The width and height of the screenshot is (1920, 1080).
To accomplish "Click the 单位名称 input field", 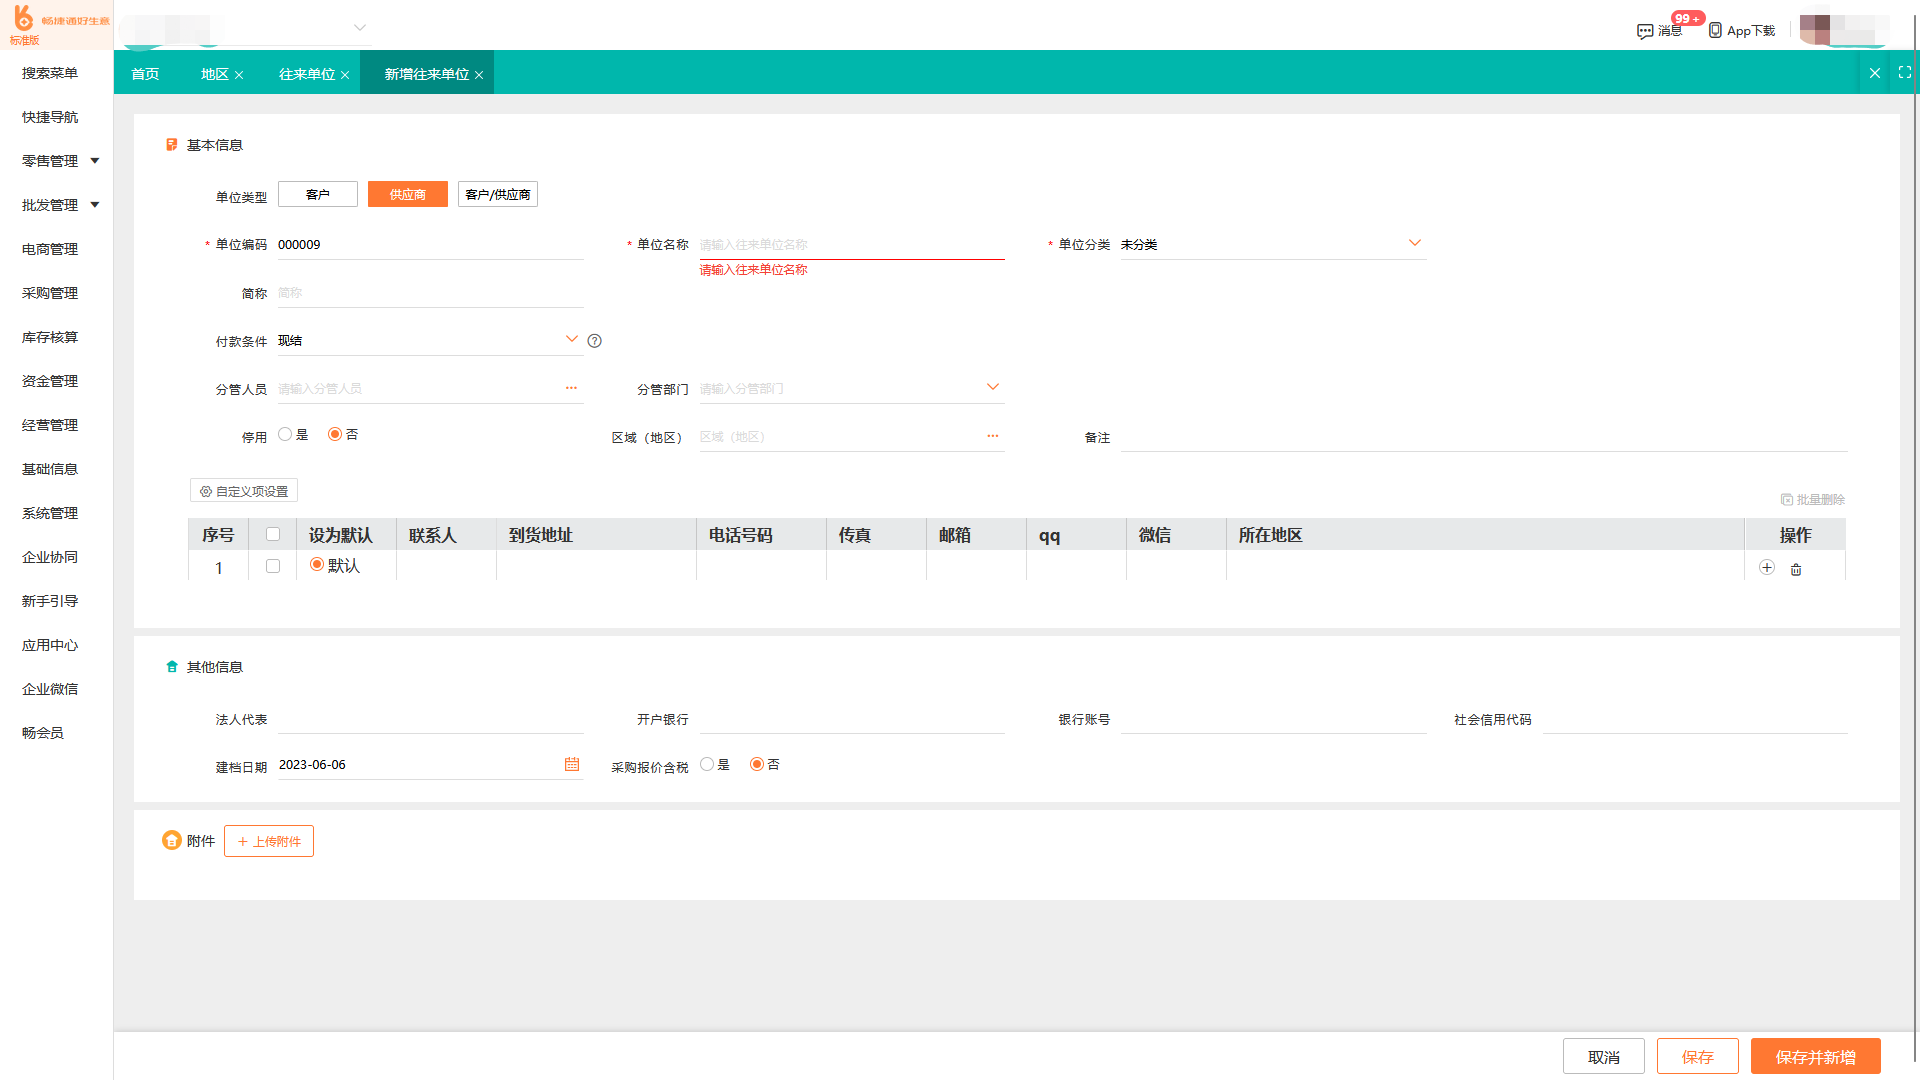I will click(x=849, y=244).
